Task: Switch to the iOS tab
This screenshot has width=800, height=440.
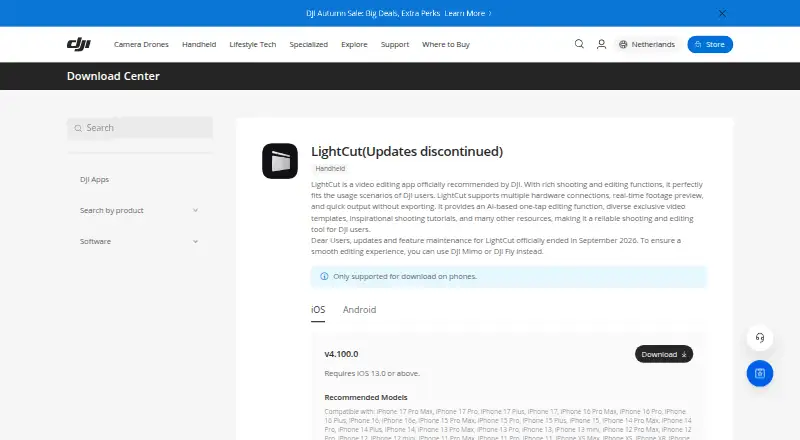Action: tap(318, 310)
